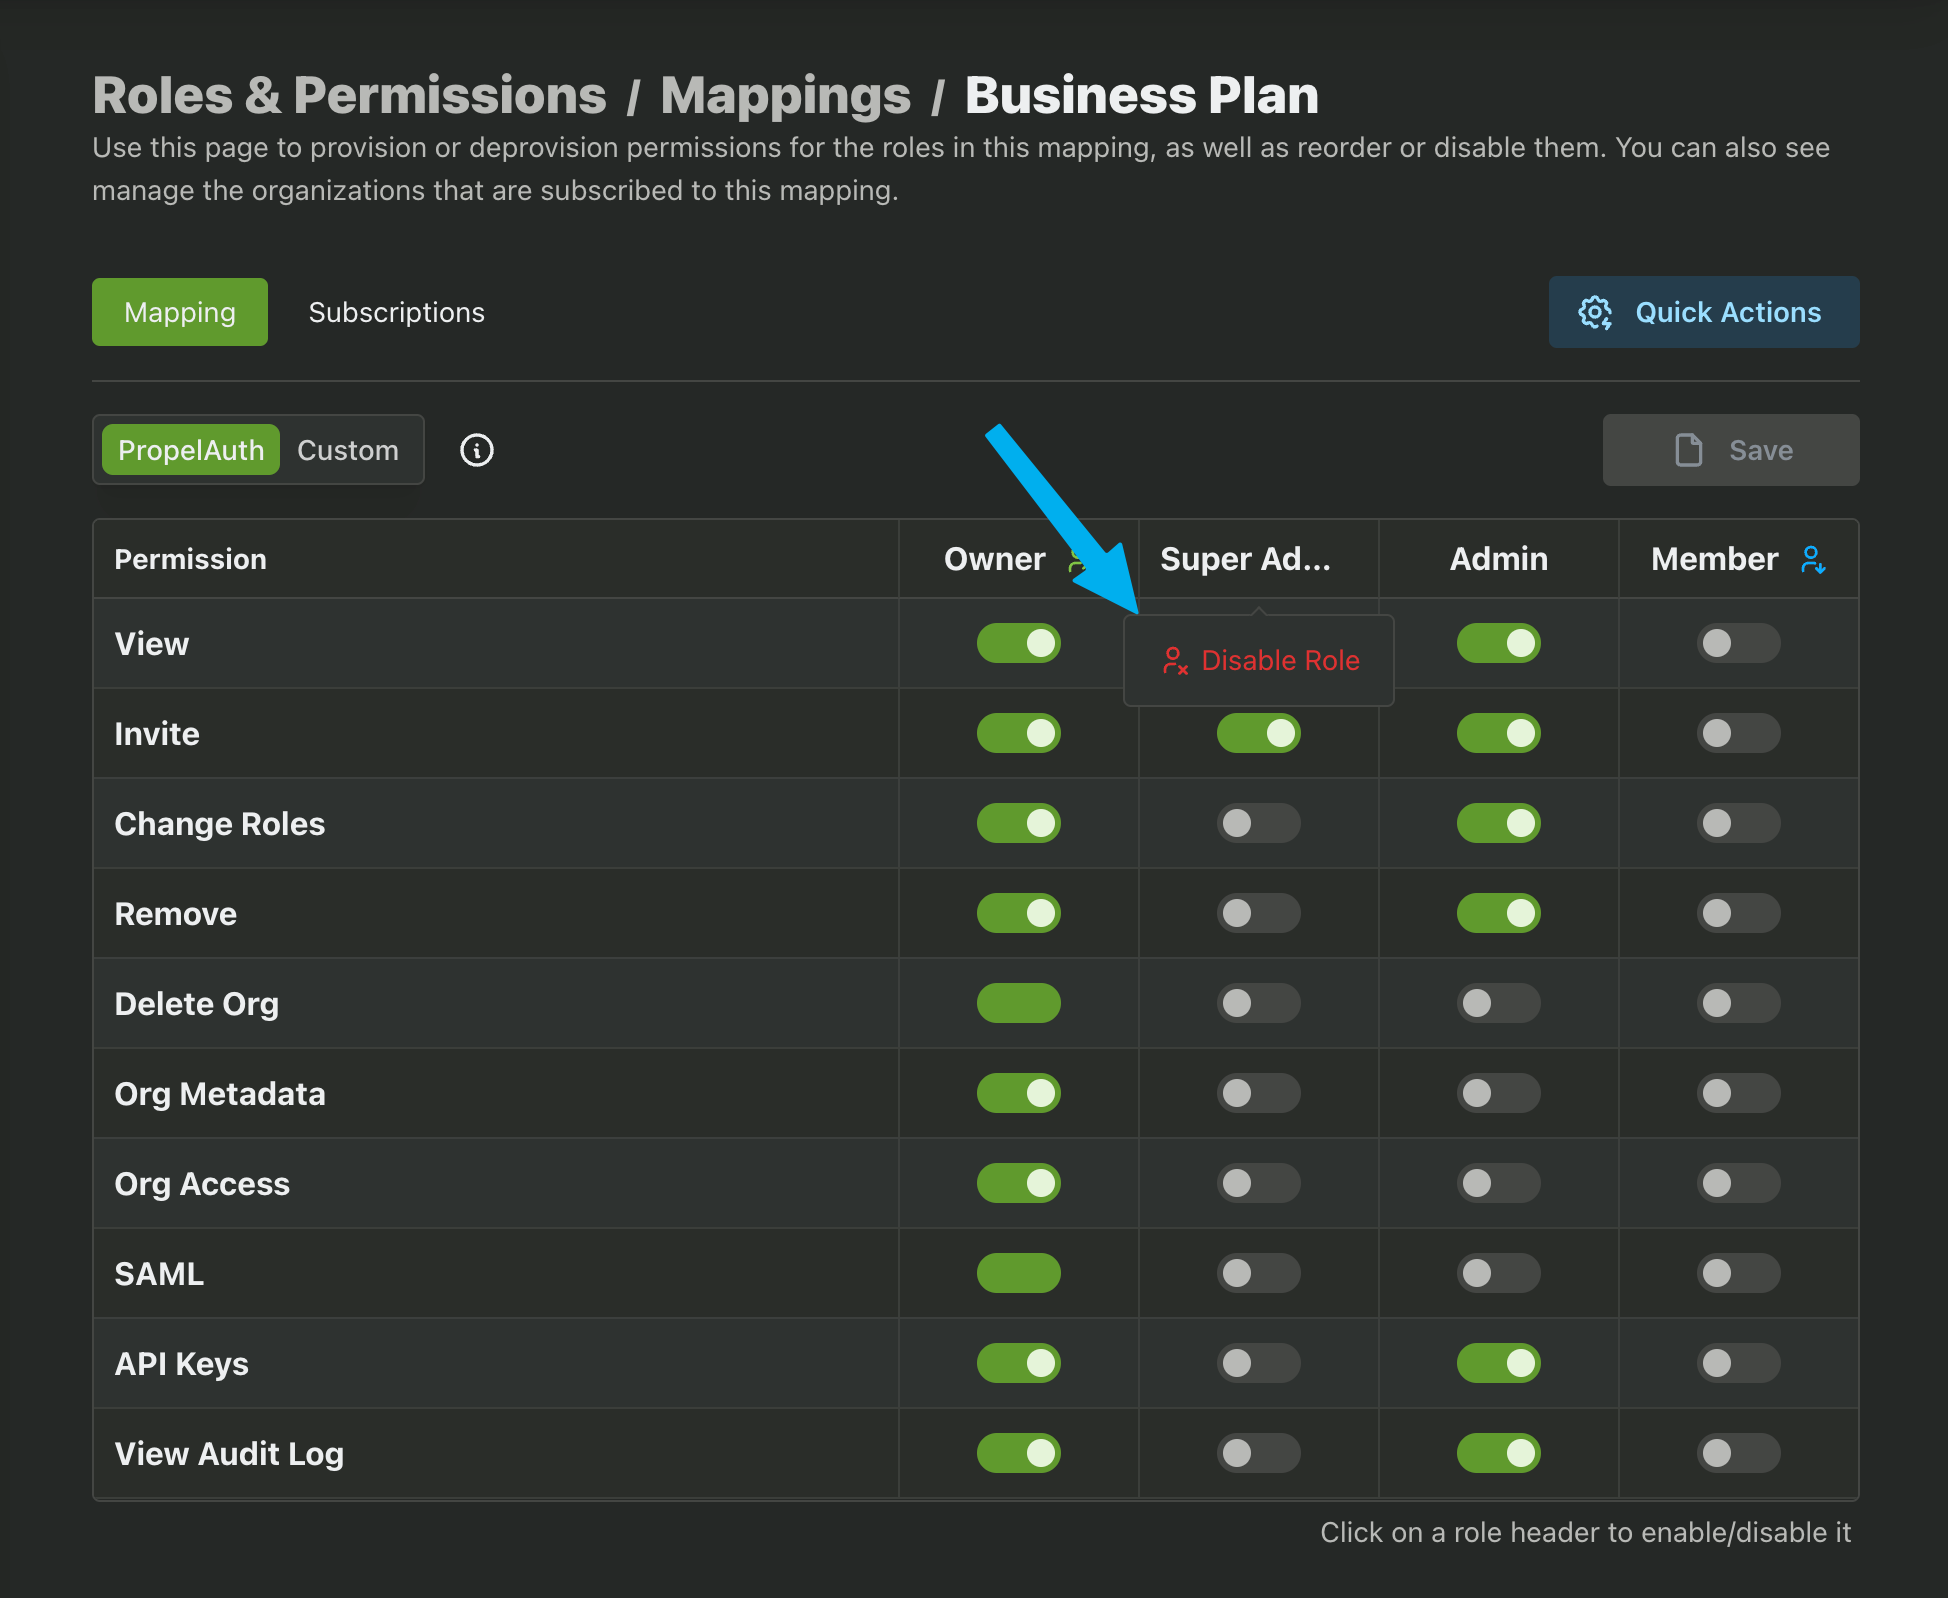
Task: Click the info icon beside the PropelAuth toggle
Action: [476, 450]
